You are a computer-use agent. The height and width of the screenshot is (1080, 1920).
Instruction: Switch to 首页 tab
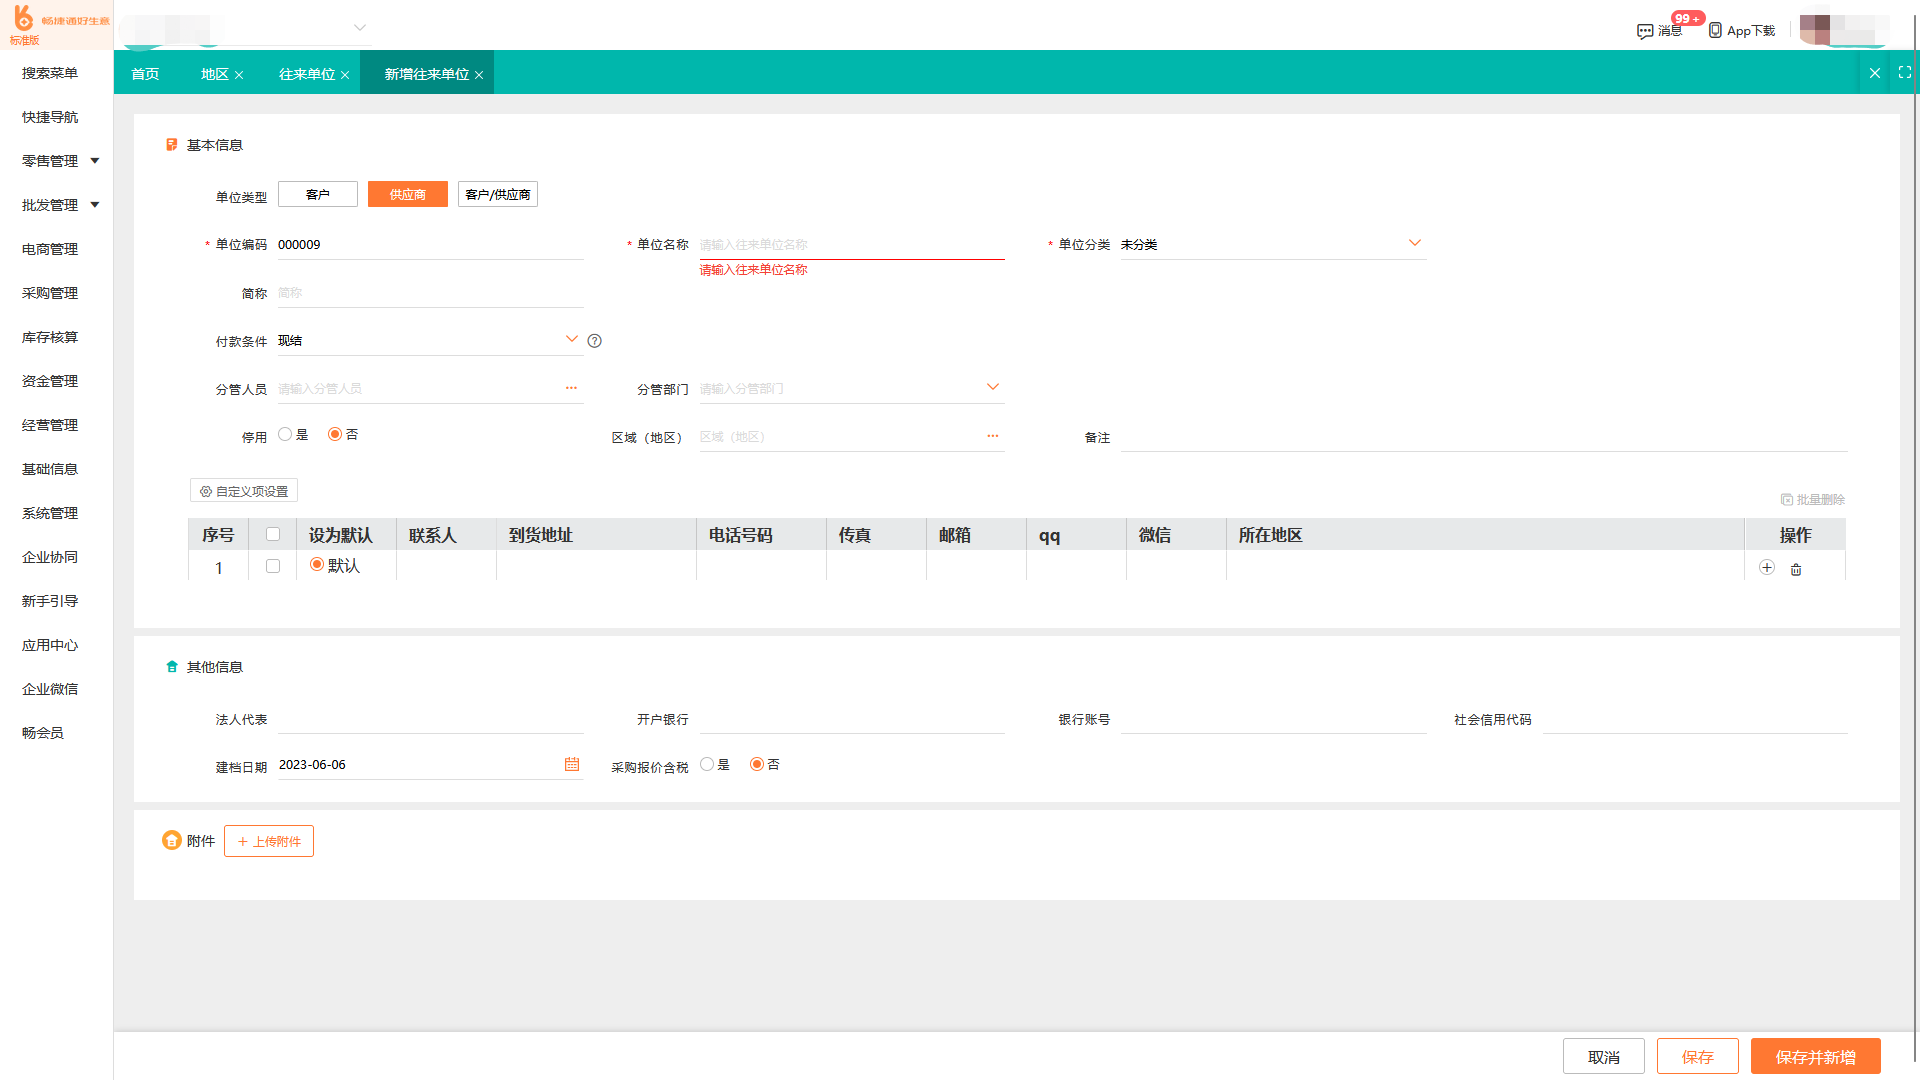click(x=145, y=74)
